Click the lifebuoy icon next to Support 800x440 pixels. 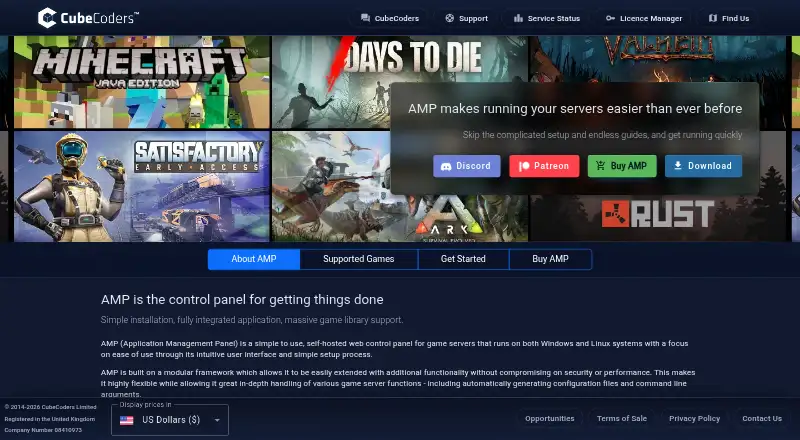pos(449,18)
